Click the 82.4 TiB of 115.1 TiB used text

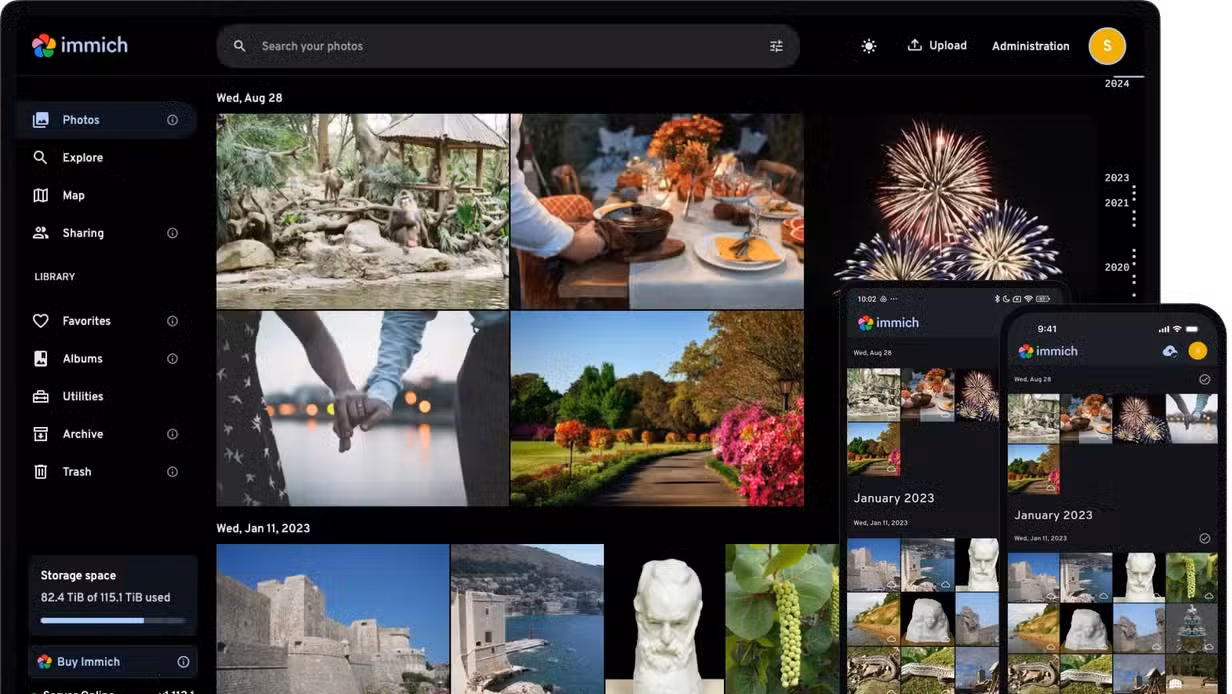(105, 598)
